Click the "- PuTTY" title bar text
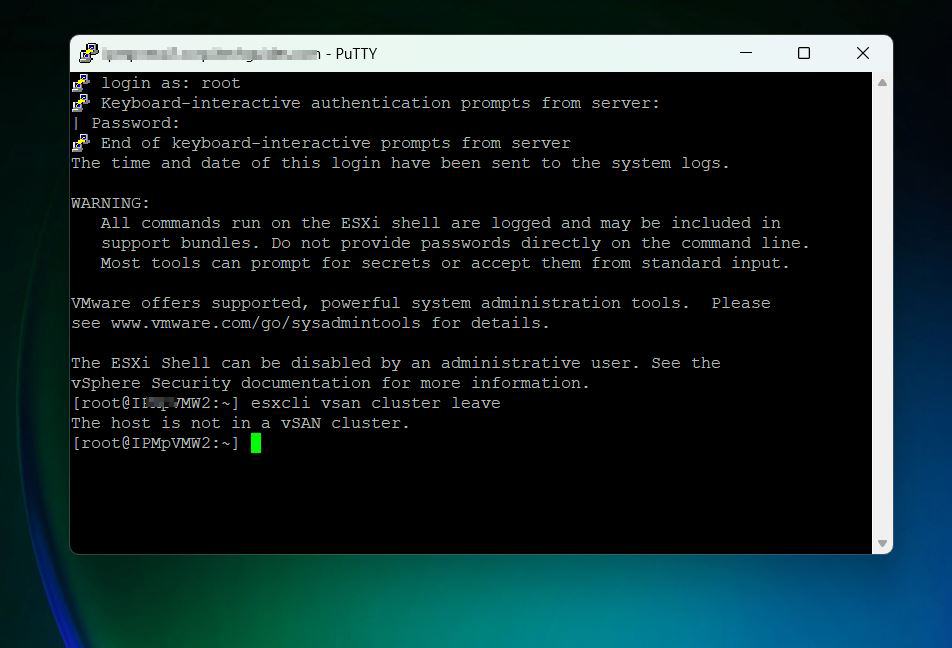 351,54
